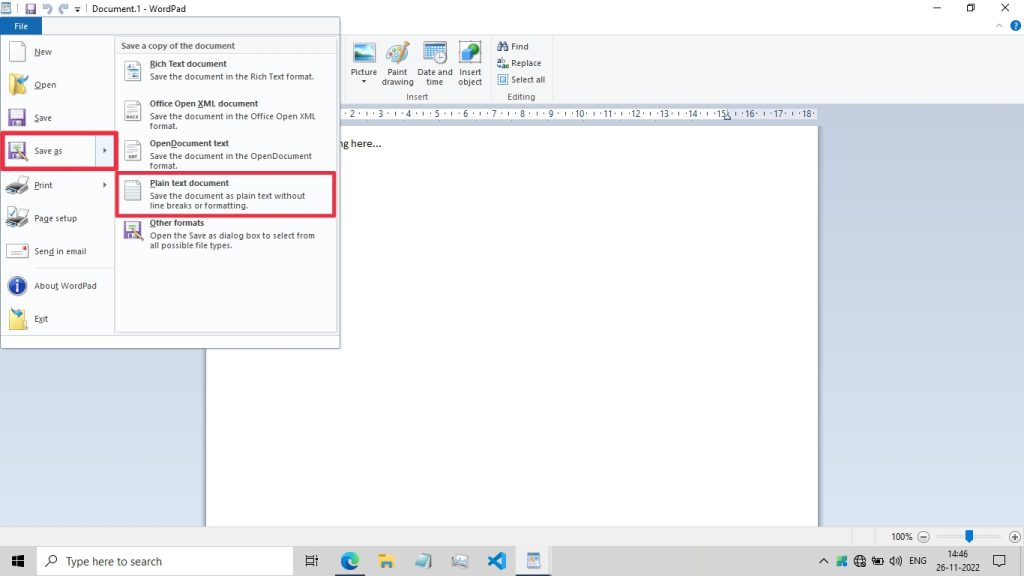
Task: Show hidden system tray icons
Action: click(823, 561)
